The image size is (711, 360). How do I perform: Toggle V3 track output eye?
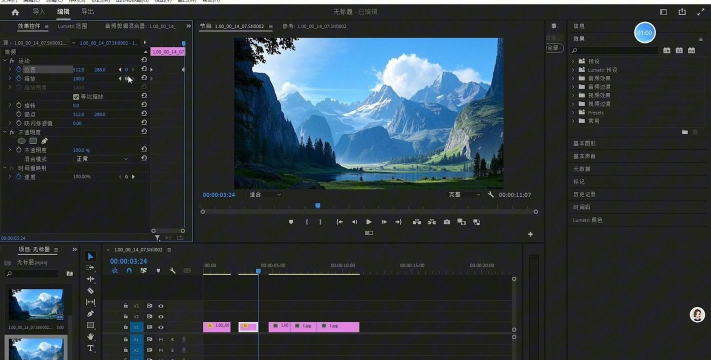click(x=161, y=306)
